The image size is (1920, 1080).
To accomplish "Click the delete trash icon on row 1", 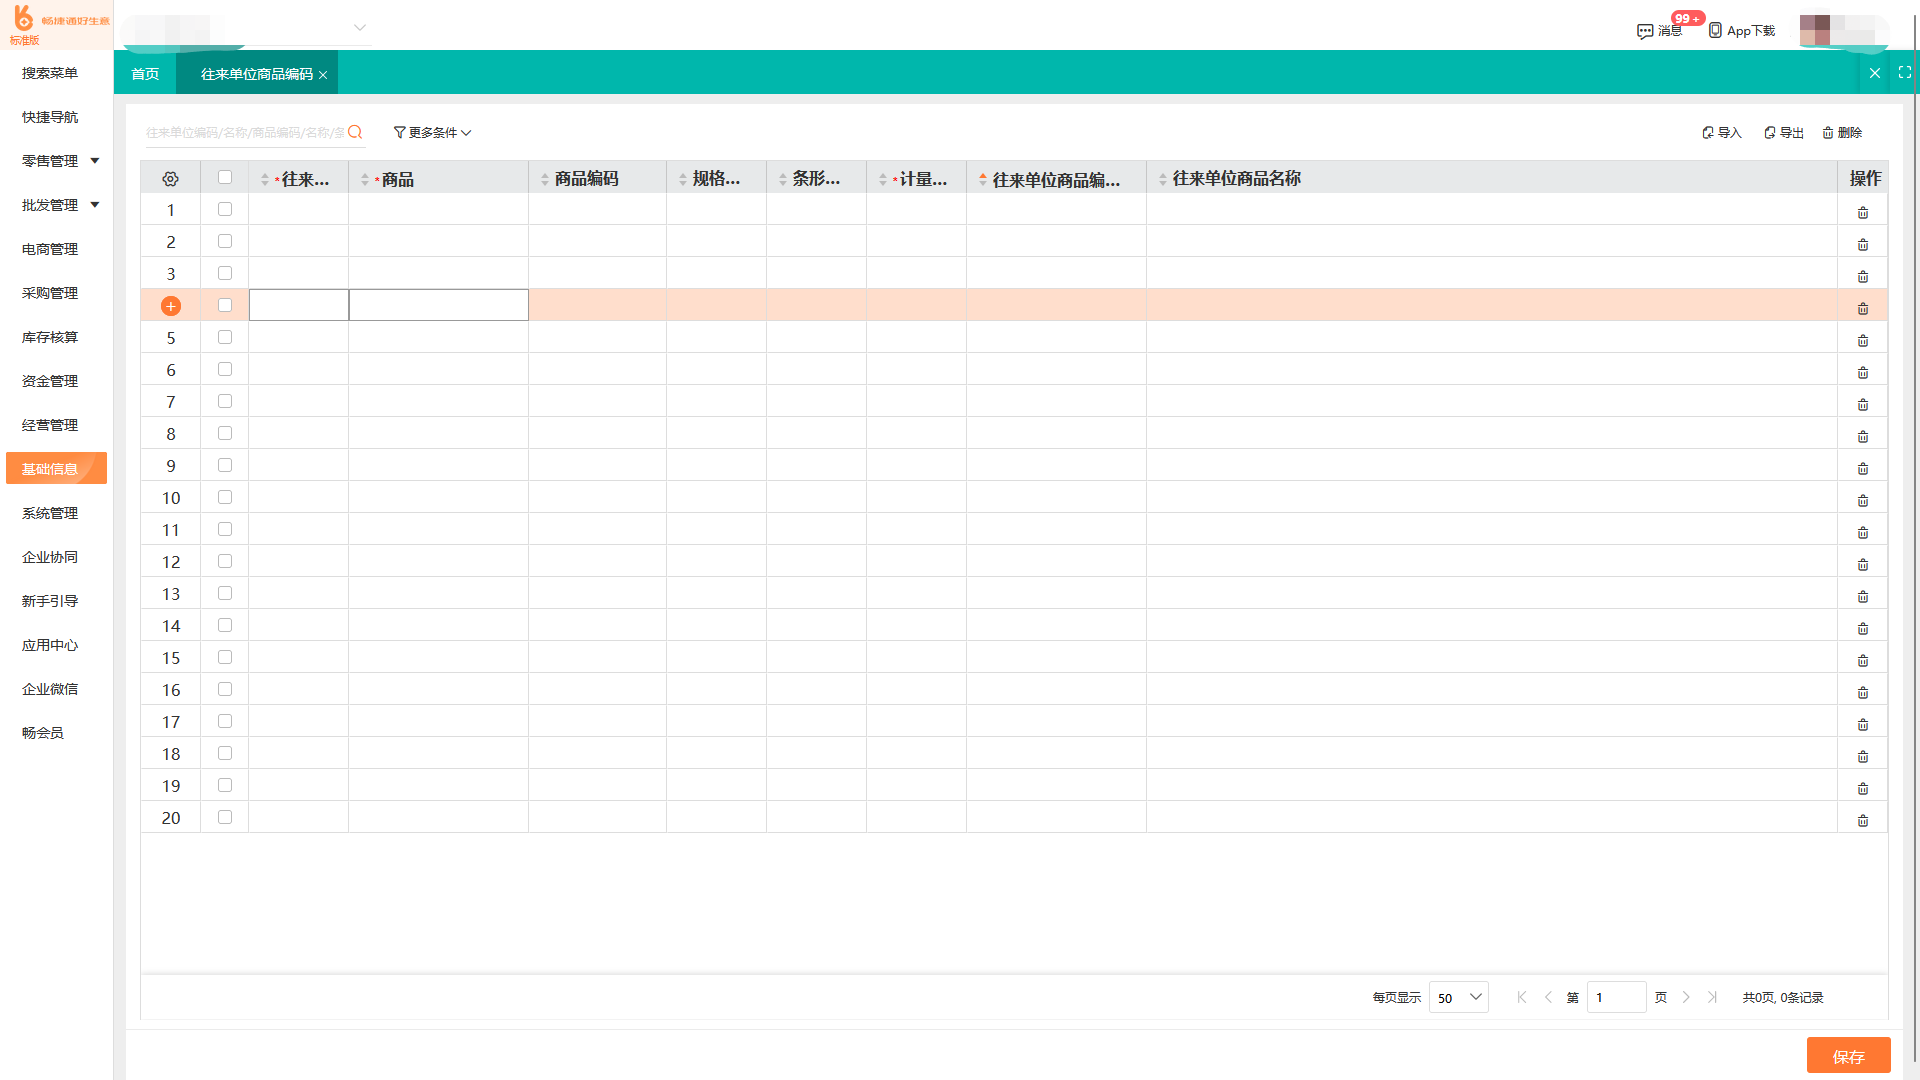I will click(x=1865, y=212).
